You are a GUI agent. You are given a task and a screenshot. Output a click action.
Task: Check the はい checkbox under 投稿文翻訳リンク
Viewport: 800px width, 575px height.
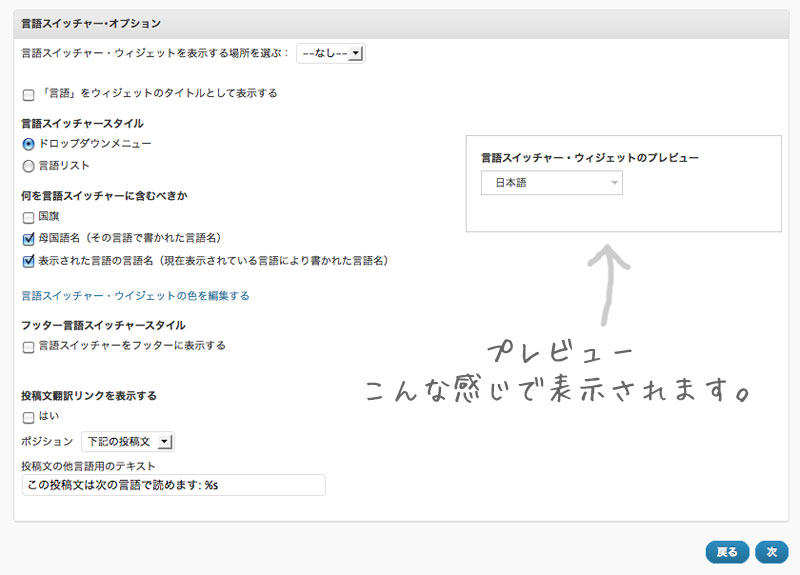(28, 417)
